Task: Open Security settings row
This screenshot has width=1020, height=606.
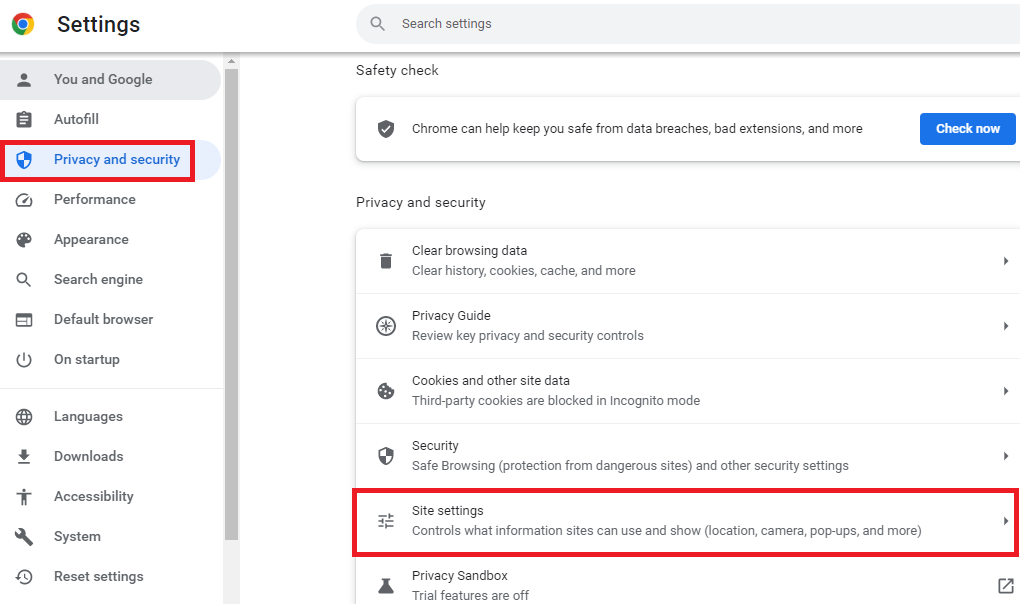Action: [x=688, y=456]
